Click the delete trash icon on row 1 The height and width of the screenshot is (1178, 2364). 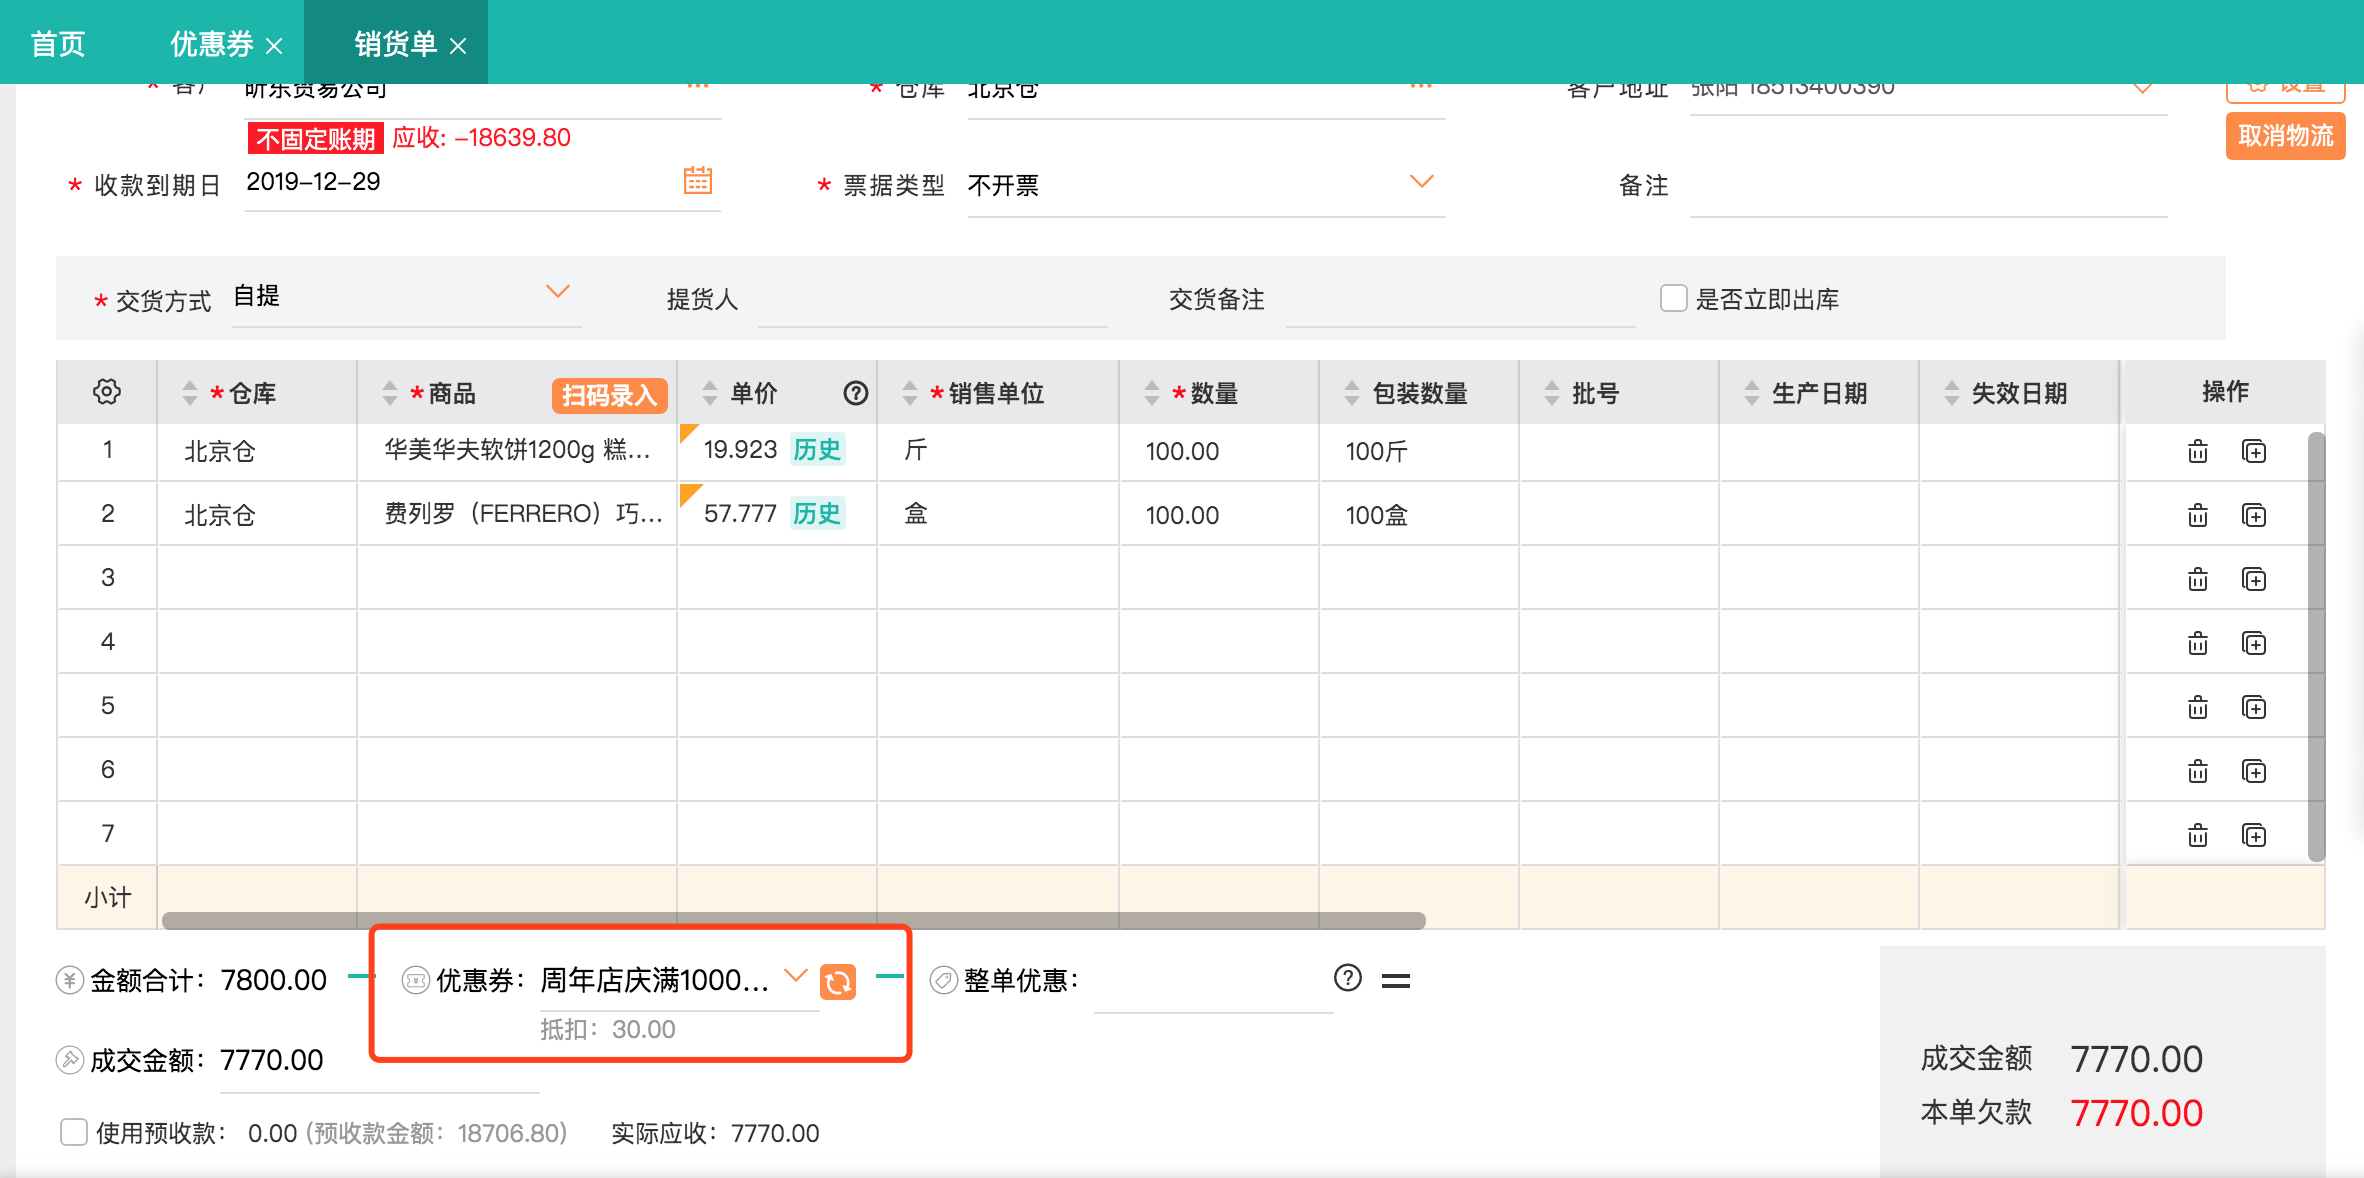pos(2197,452)
